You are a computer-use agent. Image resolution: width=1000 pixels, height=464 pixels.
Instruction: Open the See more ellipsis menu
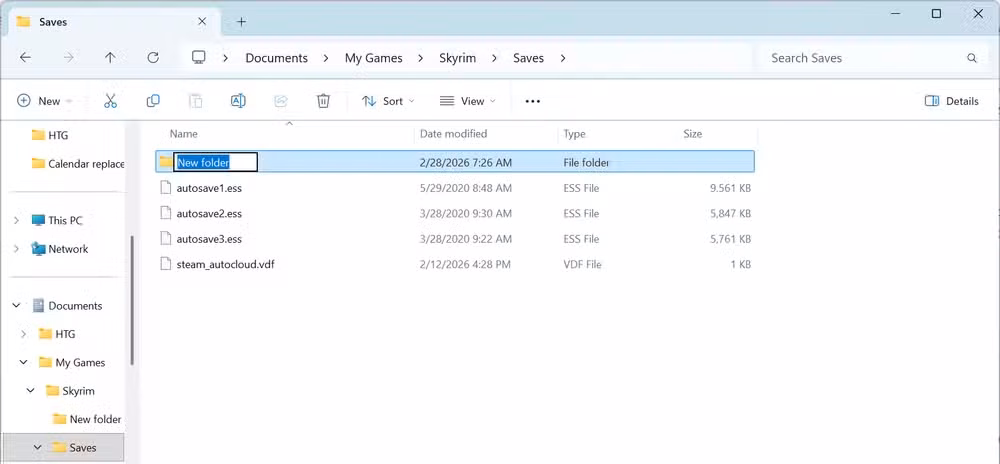[533, 101]
